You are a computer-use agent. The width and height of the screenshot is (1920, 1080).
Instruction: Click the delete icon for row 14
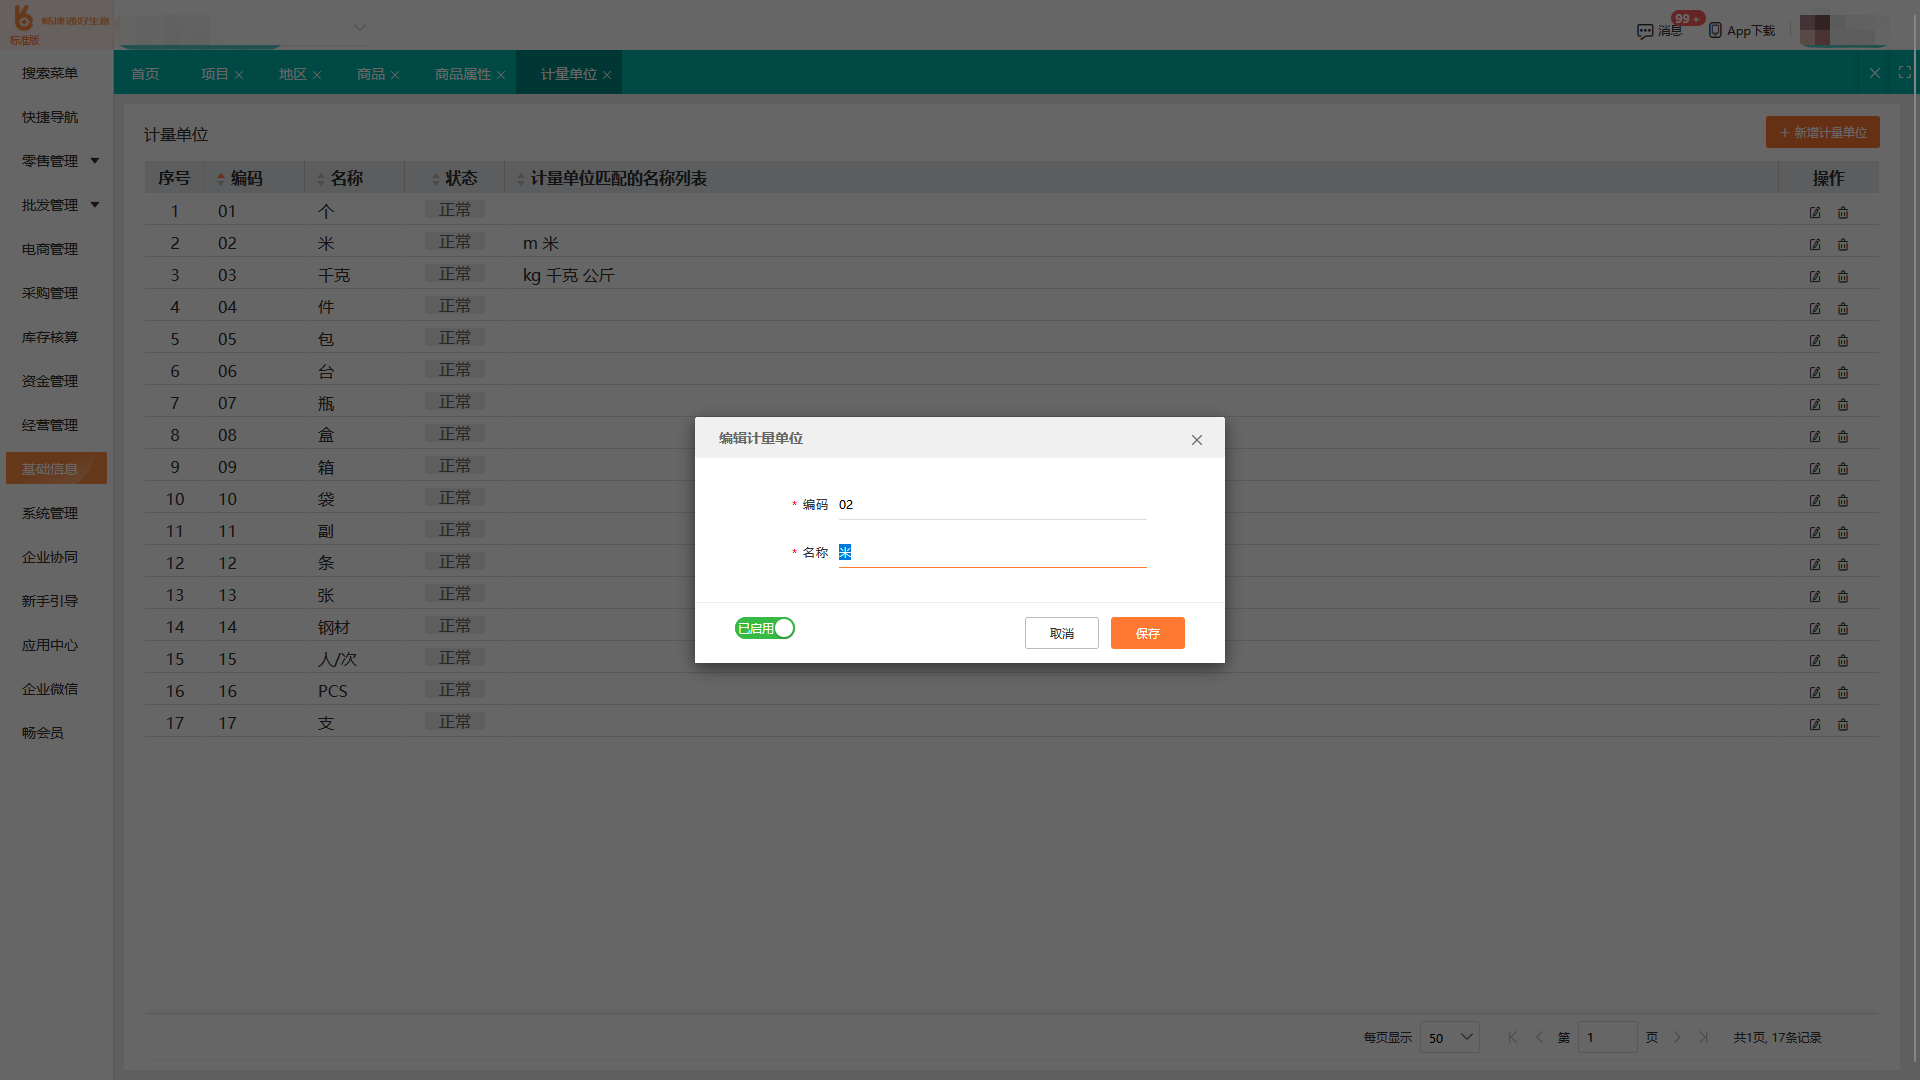[x=1844, y=626]
